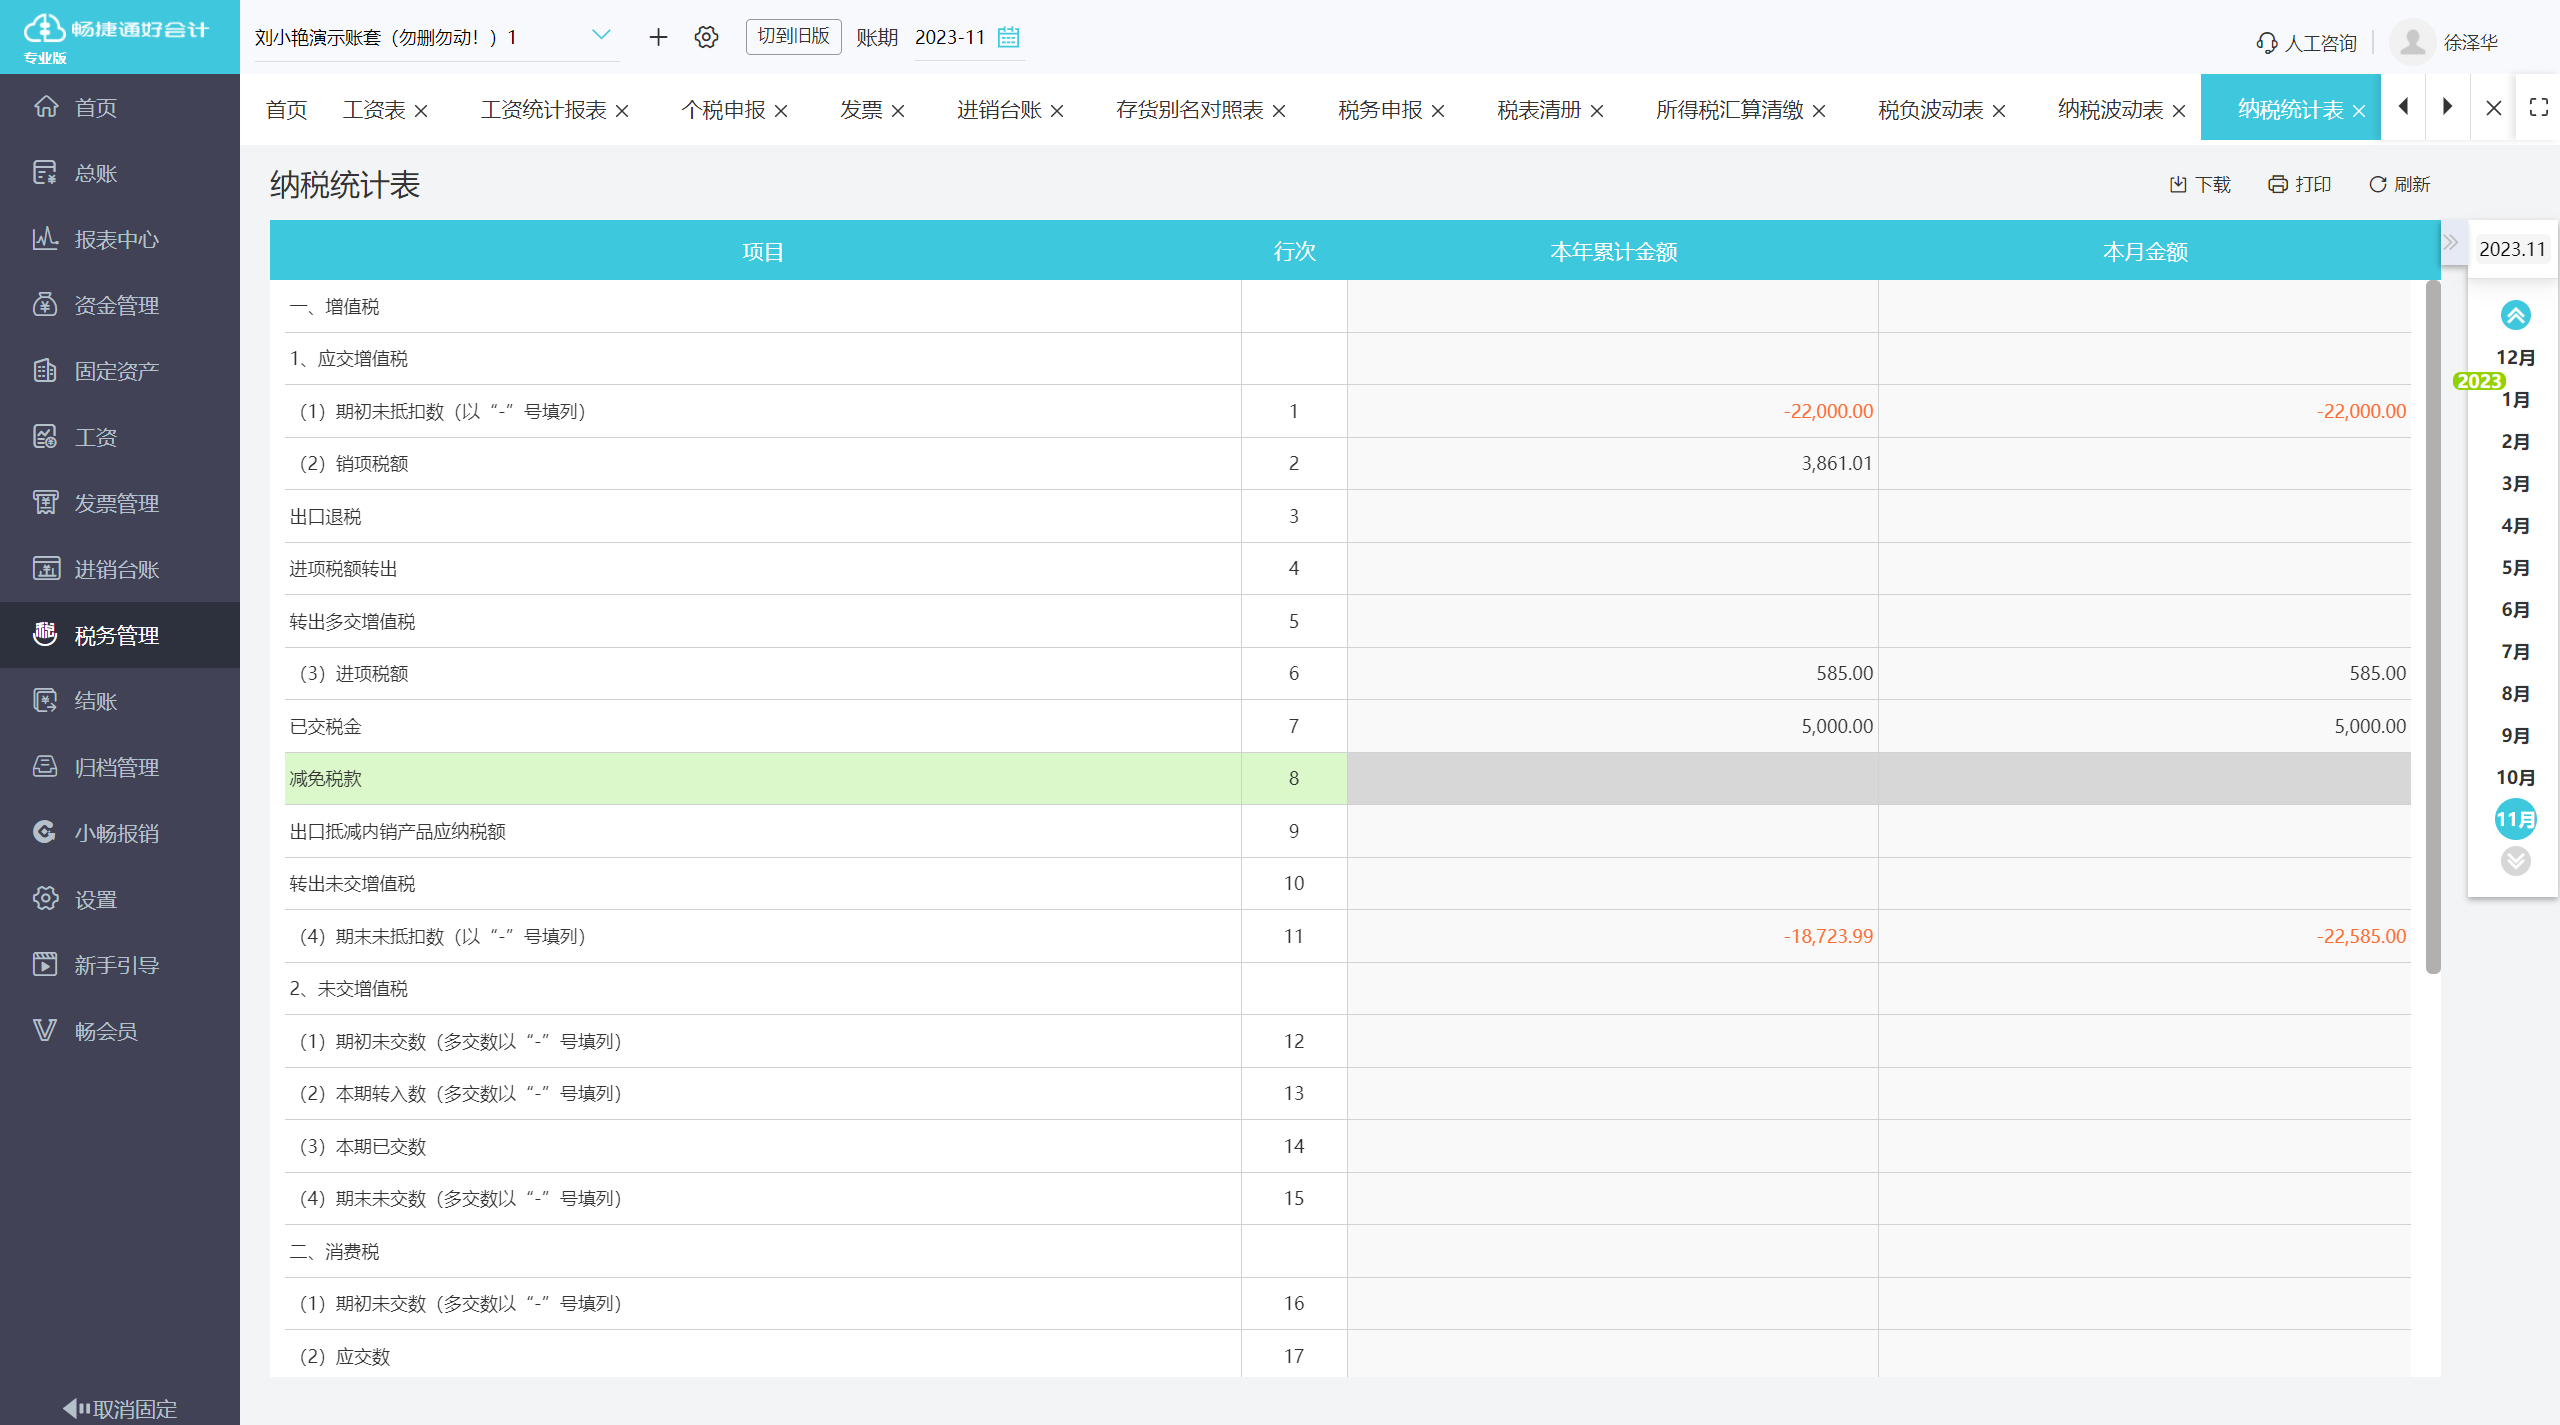Viewport: 2560px width, 1425px height.
Task: Click the download icon for 纳税统计表
Action: pos(2170,183)
